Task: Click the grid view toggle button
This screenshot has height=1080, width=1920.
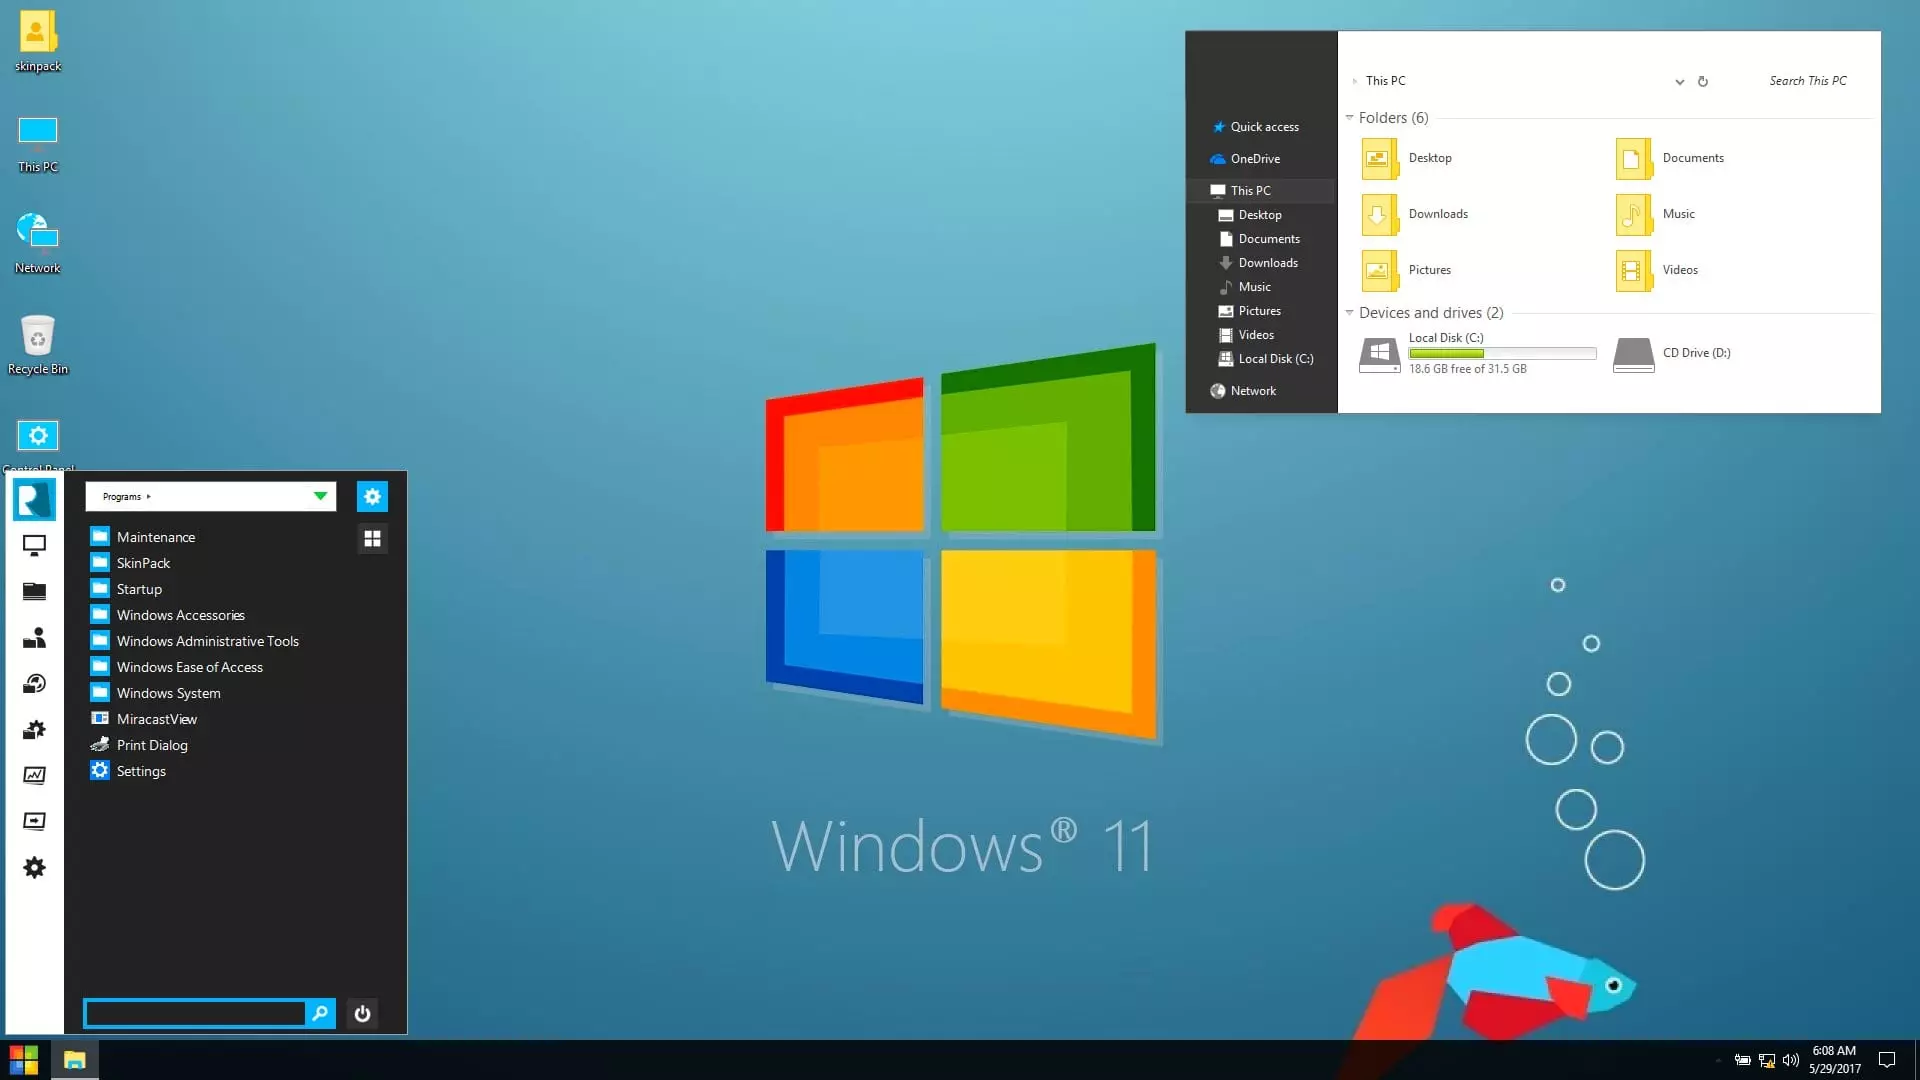Action: point(372,538)
